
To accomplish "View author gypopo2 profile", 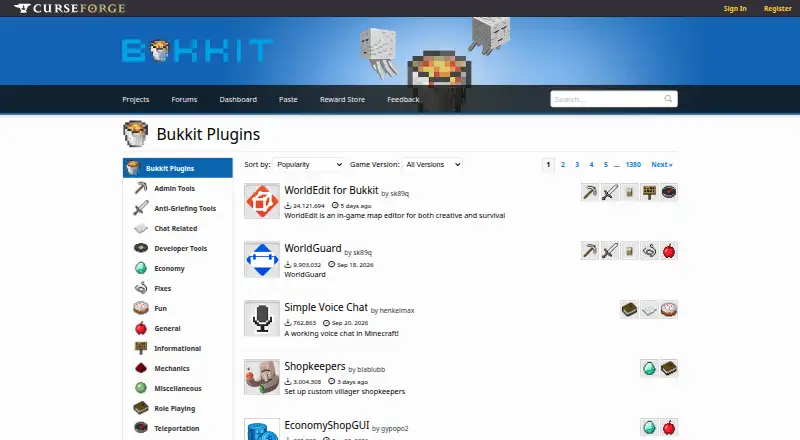I will pyautogui.click(x=394, y=429).
